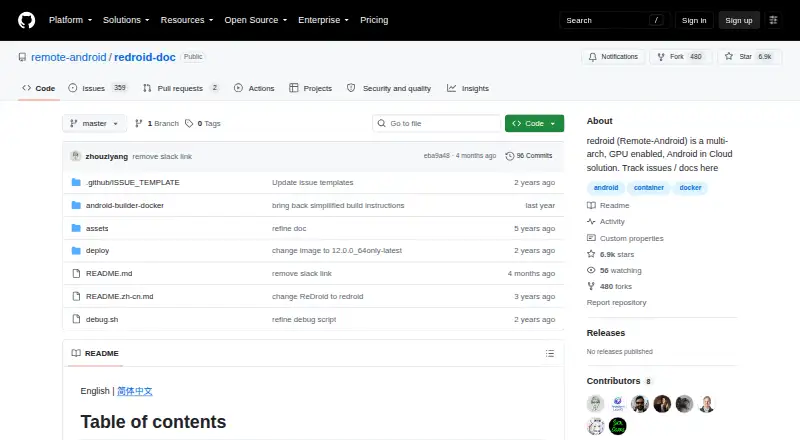The width and height of the screenshot is (800, 440).
Task: Switch to the Projects tab
Action: click(x=310, y=88)
